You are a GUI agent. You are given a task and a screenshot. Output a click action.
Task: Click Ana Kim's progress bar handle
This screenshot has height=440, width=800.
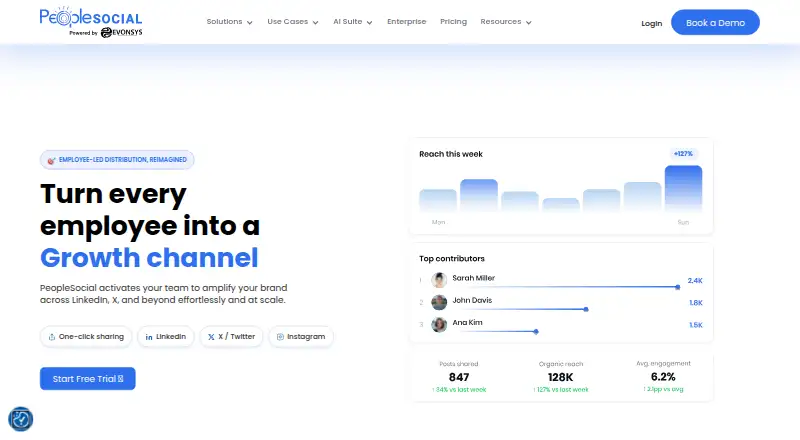[536, 332]
